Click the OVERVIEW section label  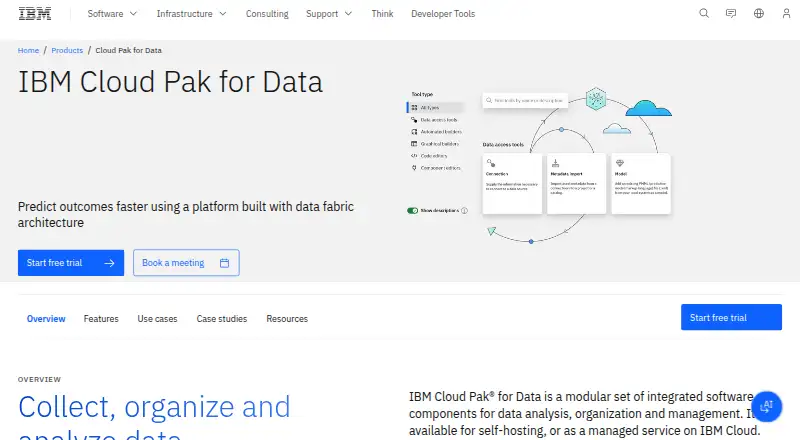point(39,379)
